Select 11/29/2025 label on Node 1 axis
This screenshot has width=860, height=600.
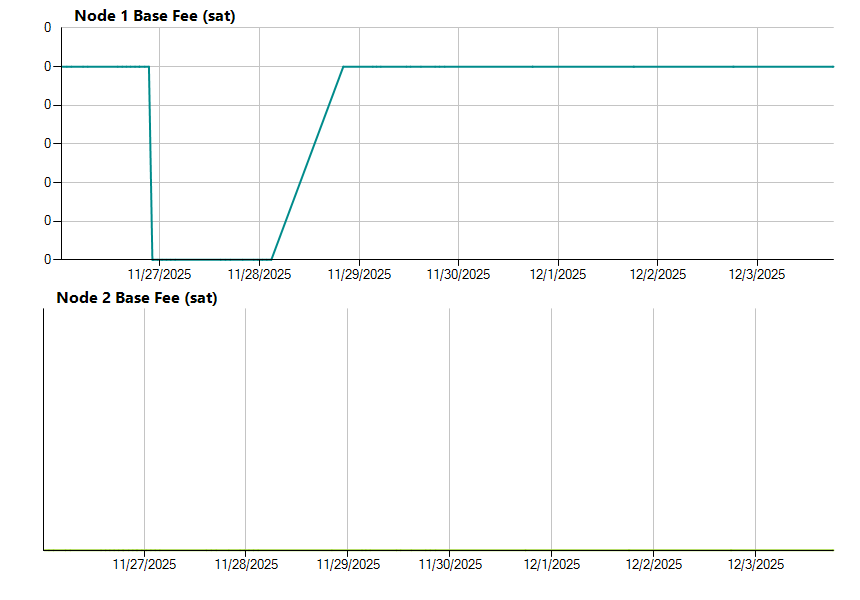[359, 274]
